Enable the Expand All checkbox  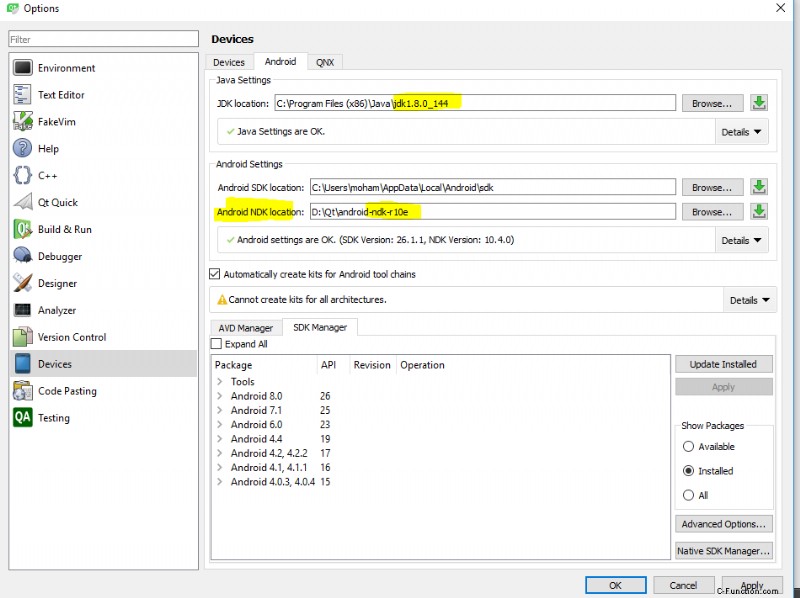pyautogui.click(x=217, y=344)
